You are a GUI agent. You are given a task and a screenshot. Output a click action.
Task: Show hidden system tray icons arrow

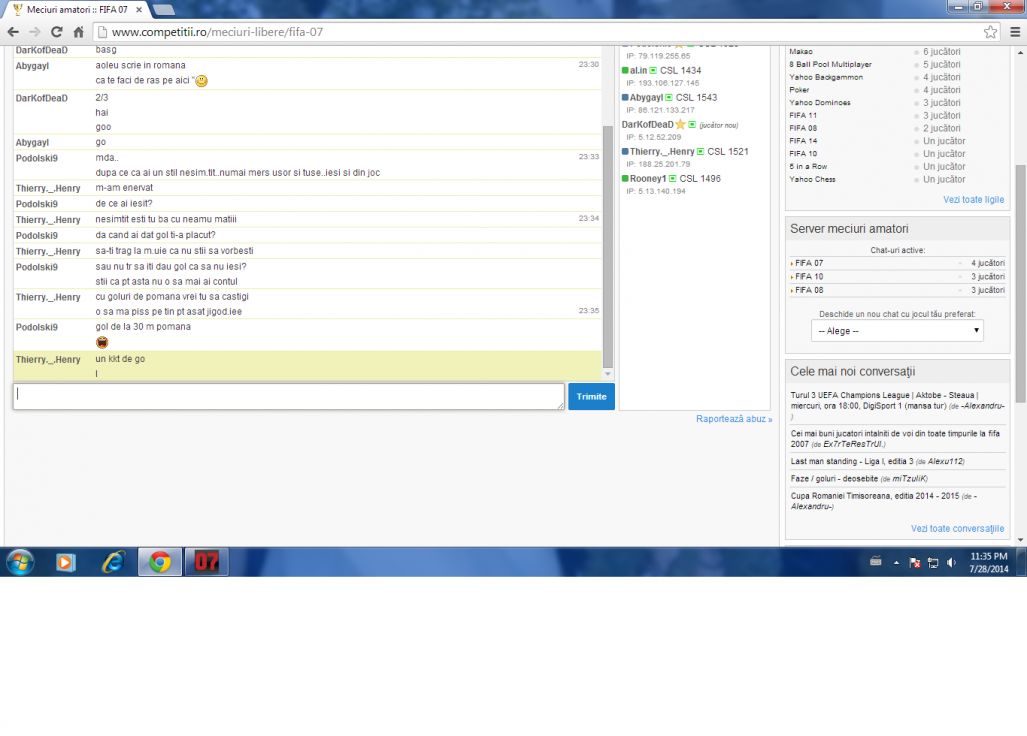(896, 563)
